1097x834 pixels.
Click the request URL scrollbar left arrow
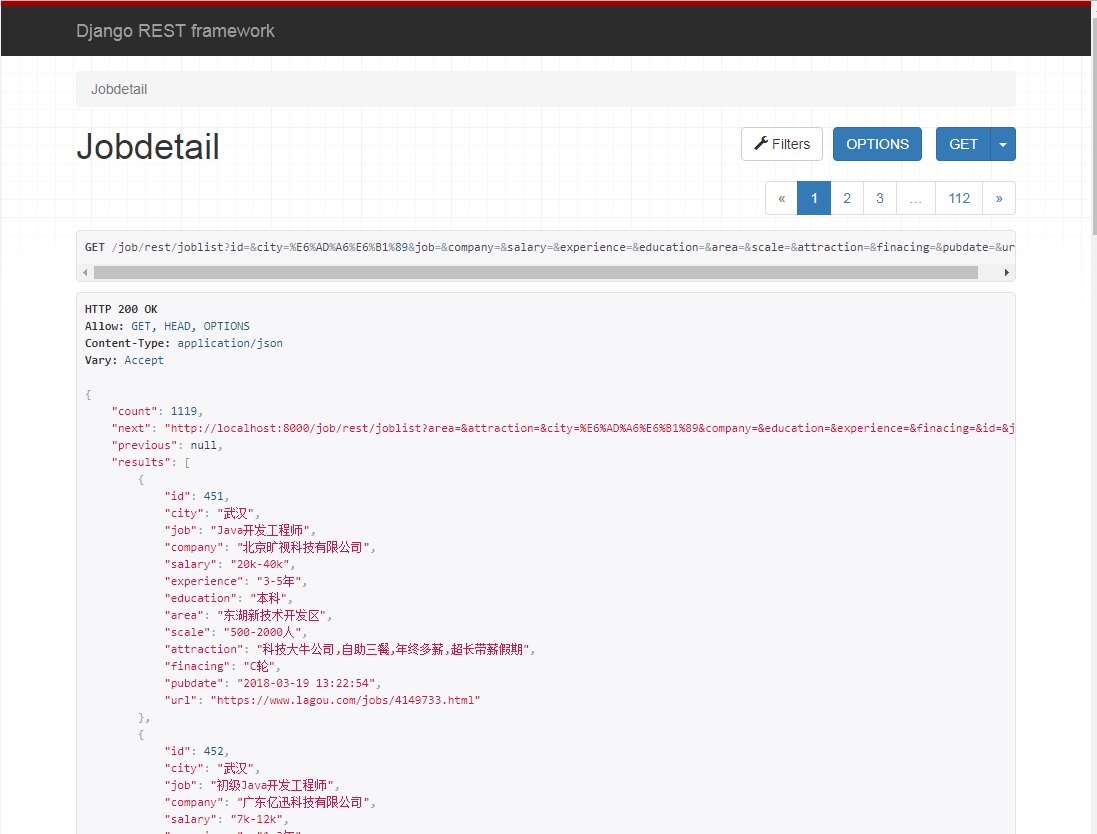pyautogui.click(x=85, y=272)
